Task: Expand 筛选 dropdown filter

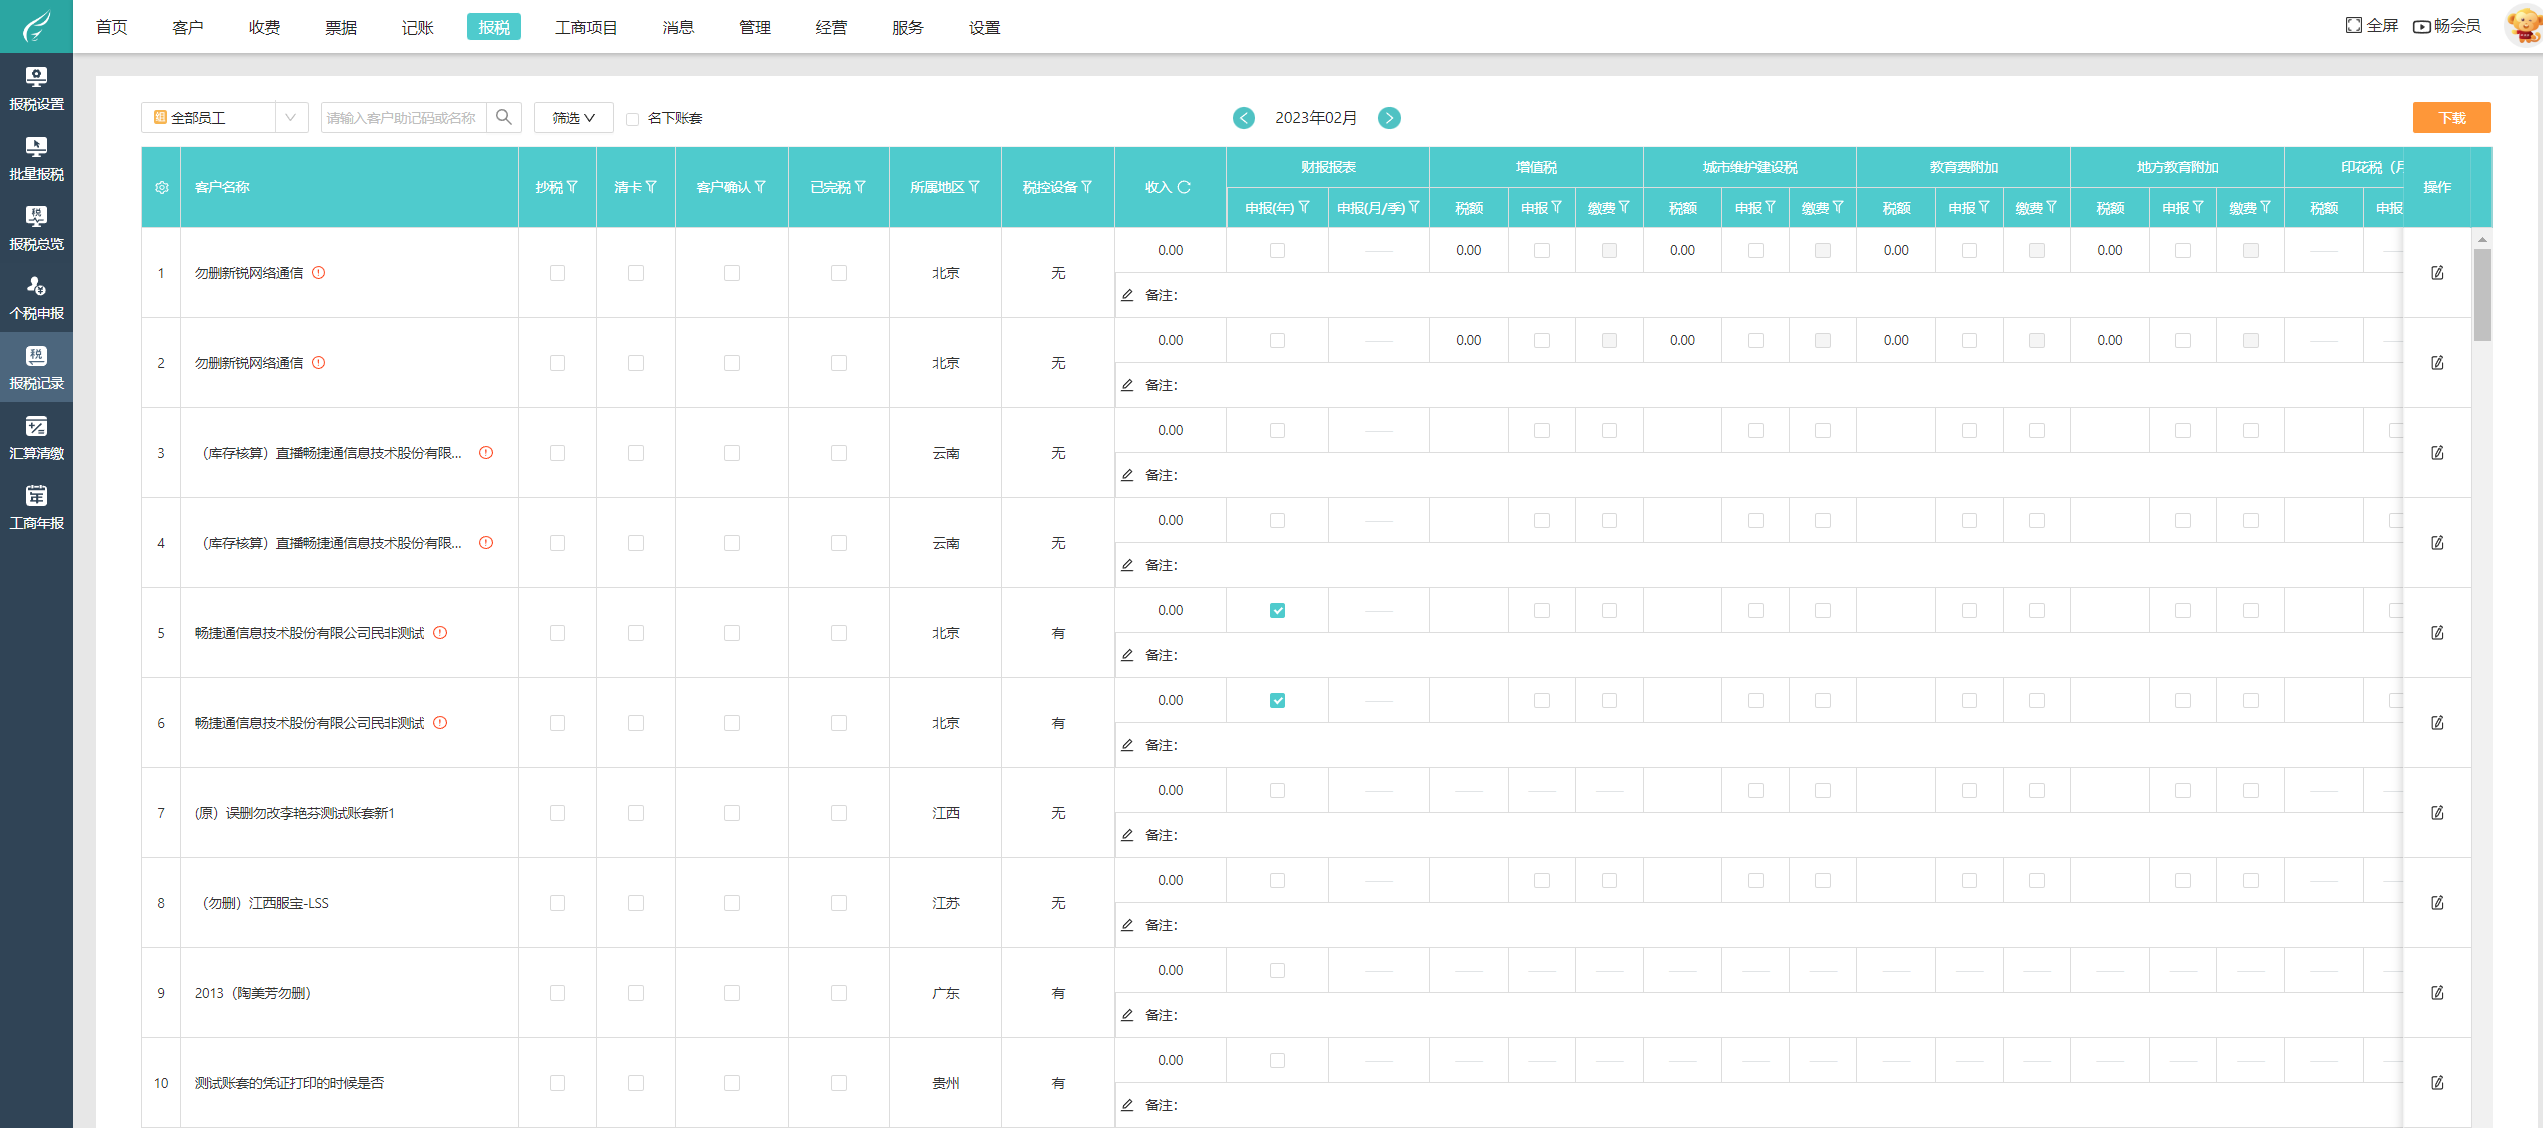Action: [572, 117]
